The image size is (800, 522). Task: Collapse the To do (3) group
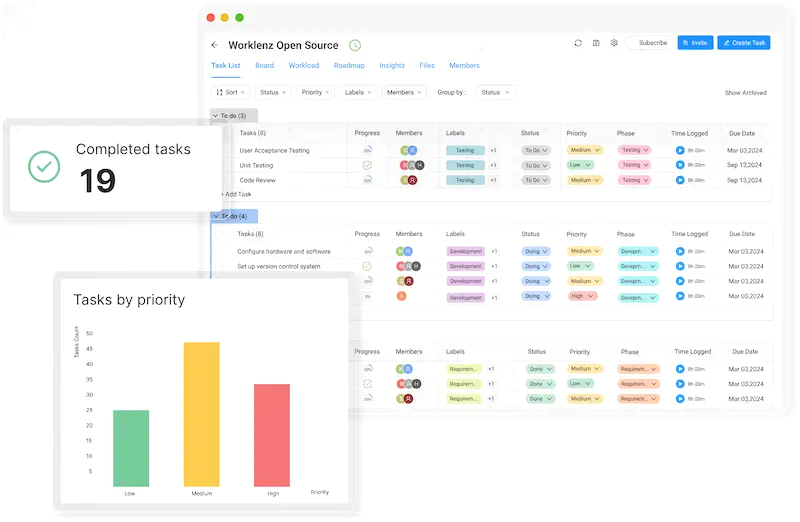[x=215, y=116]
